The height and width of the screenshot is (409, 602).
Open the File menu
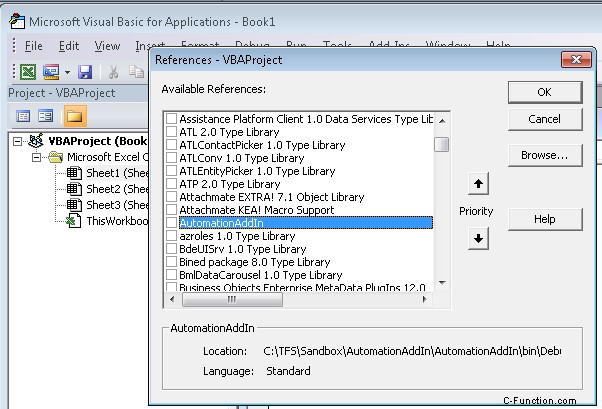coord(33,46)
